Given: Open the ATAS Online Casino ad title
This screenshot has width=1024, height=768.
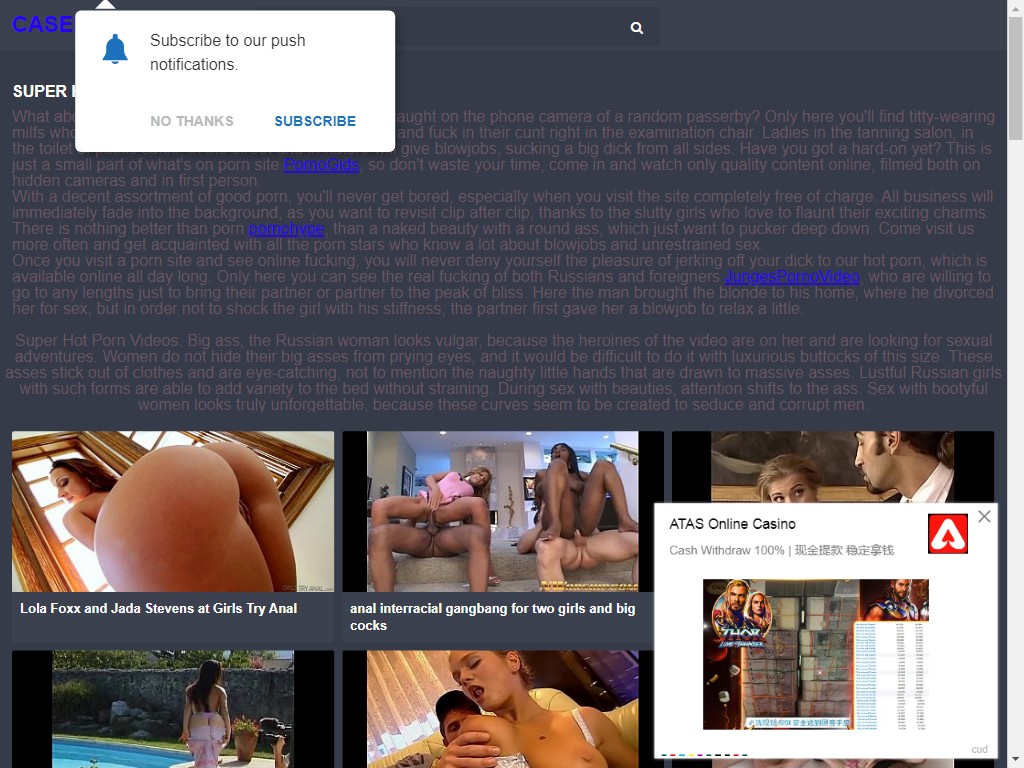Looking at the screenshot, I should (732, 524).
